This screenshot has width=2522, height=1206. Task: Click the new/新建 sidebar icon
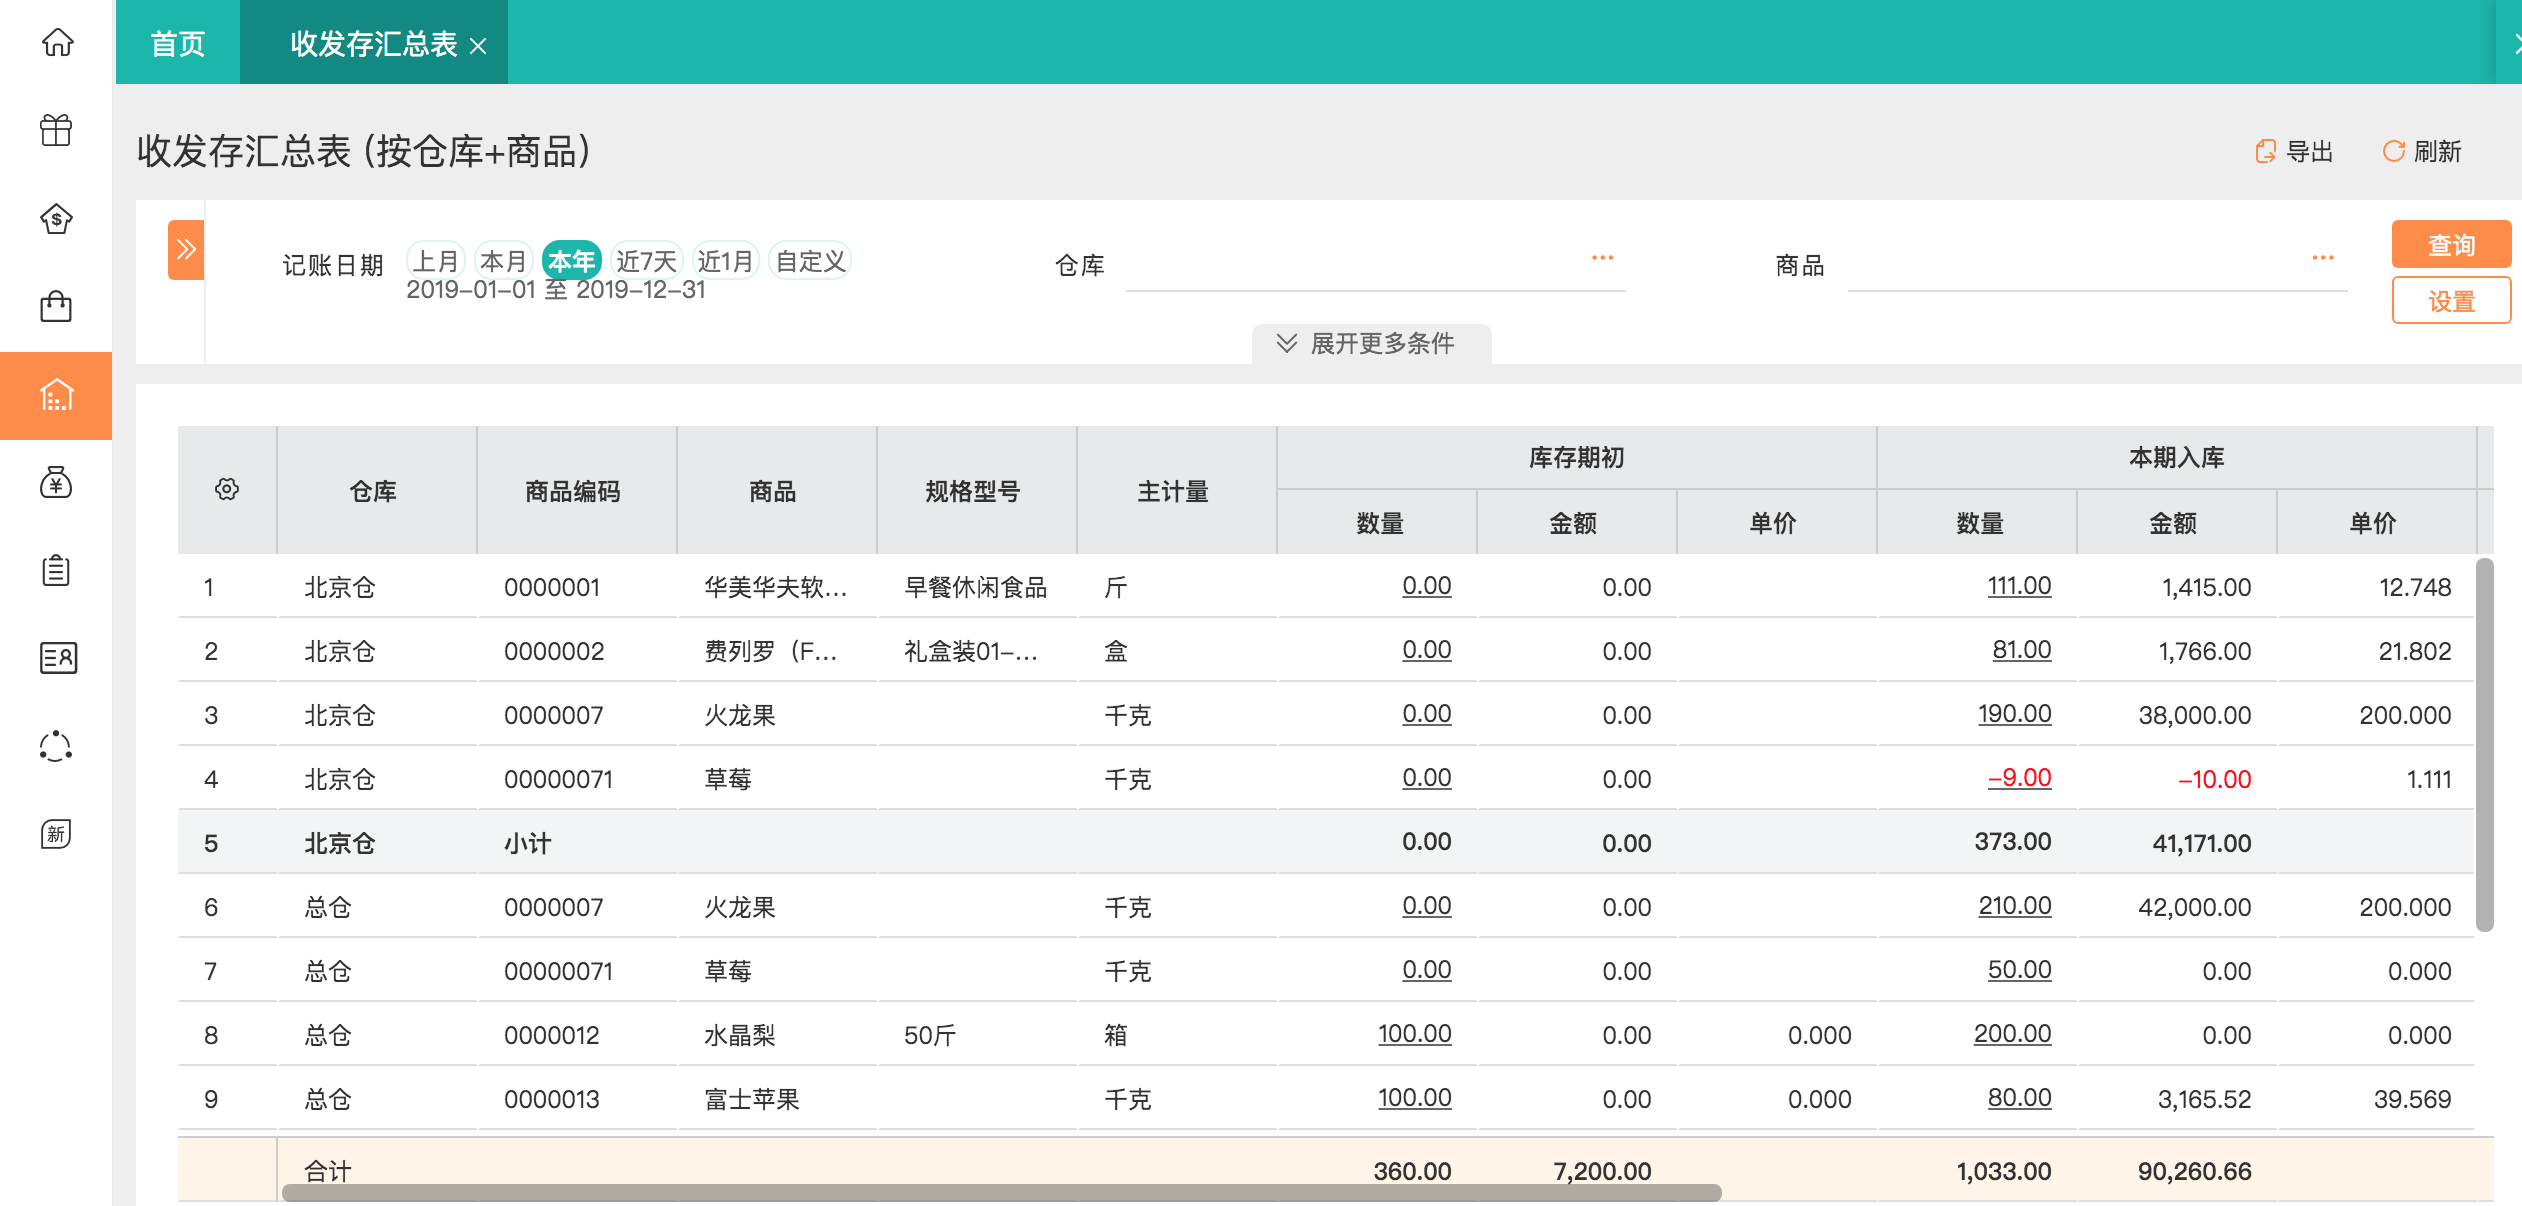pos(56,833)
